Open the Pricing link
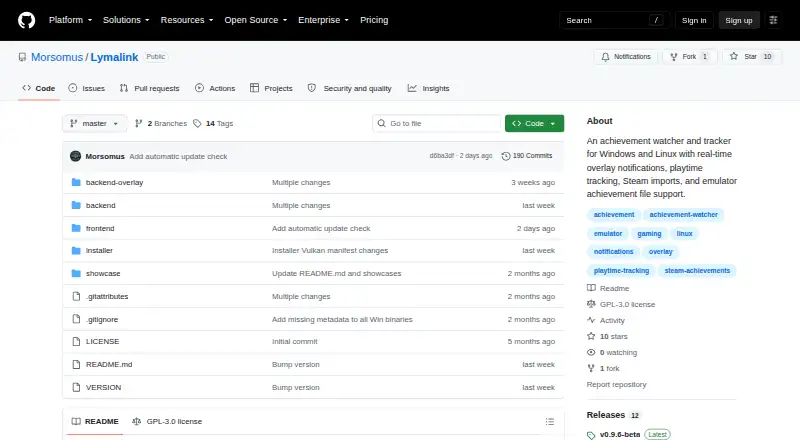The image size is (800, 440). pyautogui.click(x=374, y=20)
